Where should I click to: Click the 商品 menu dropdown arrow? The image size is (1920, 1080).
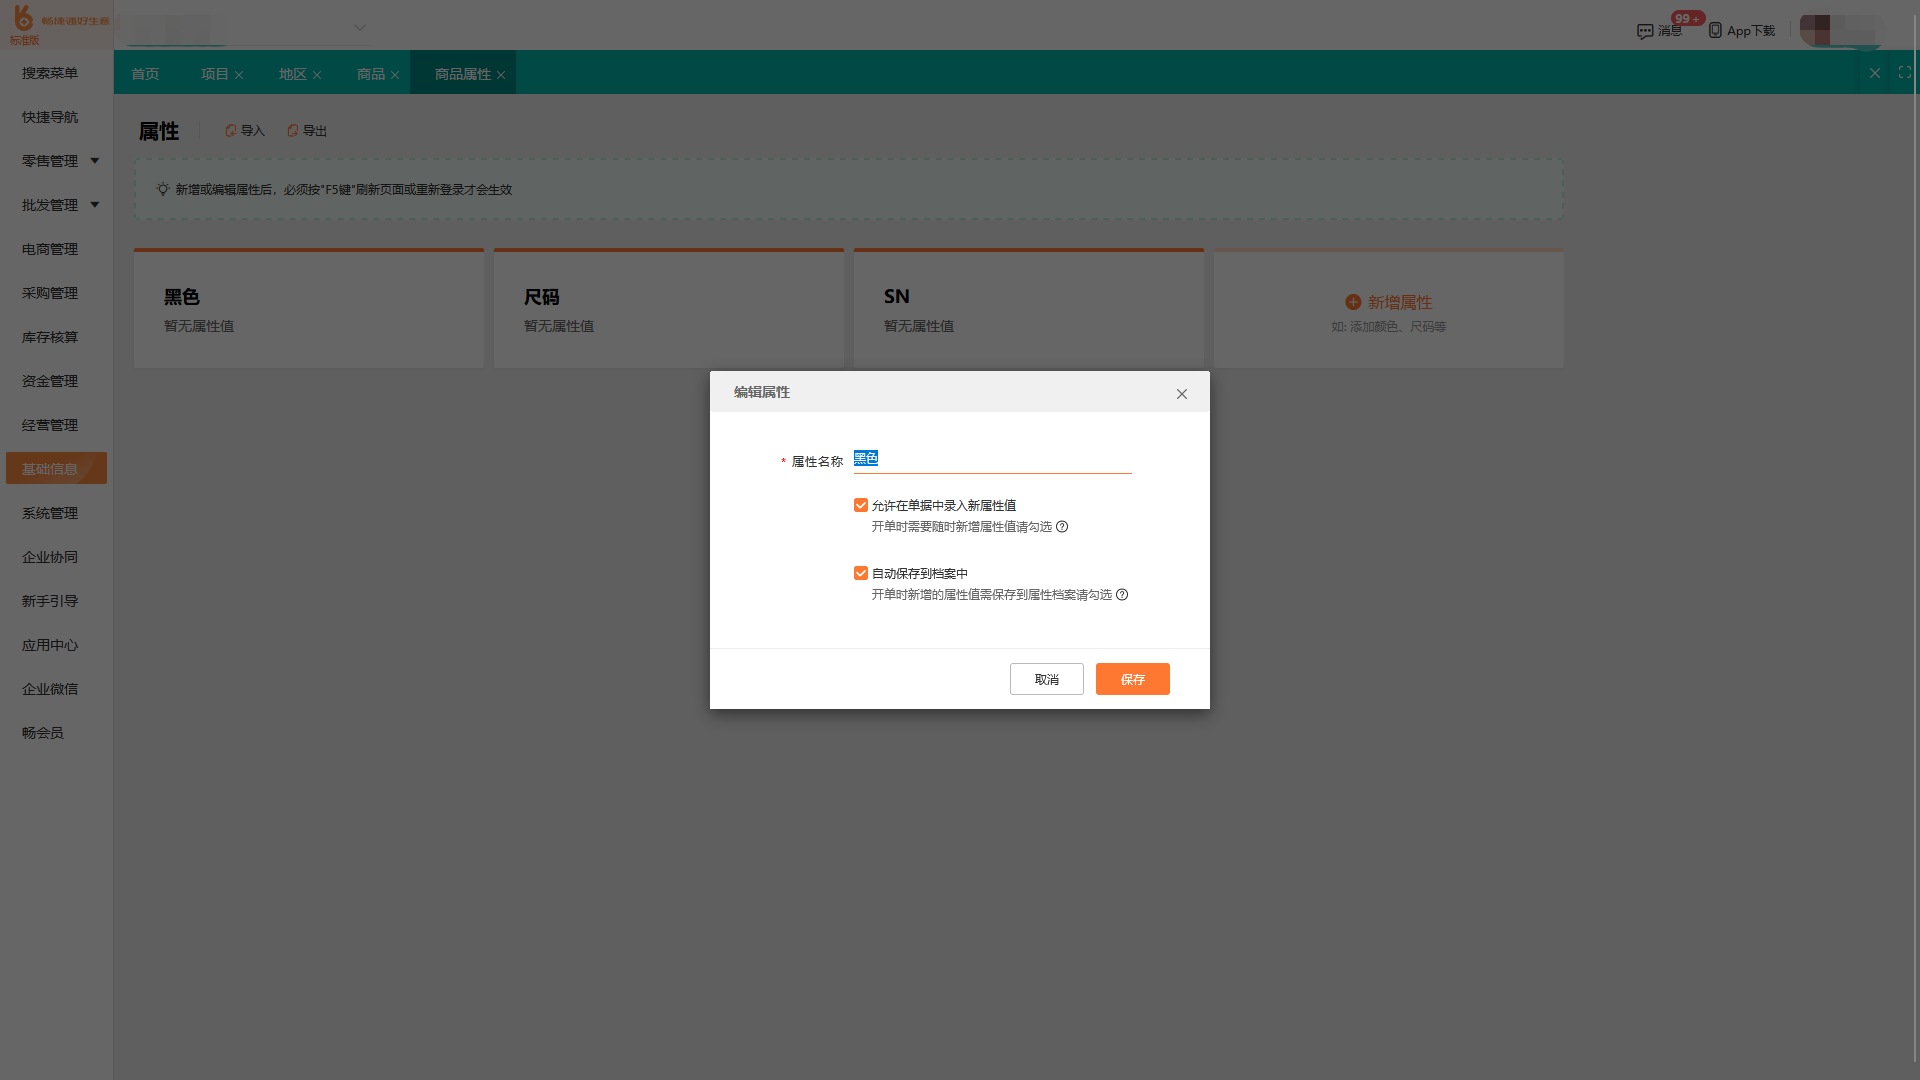[396, 73]
